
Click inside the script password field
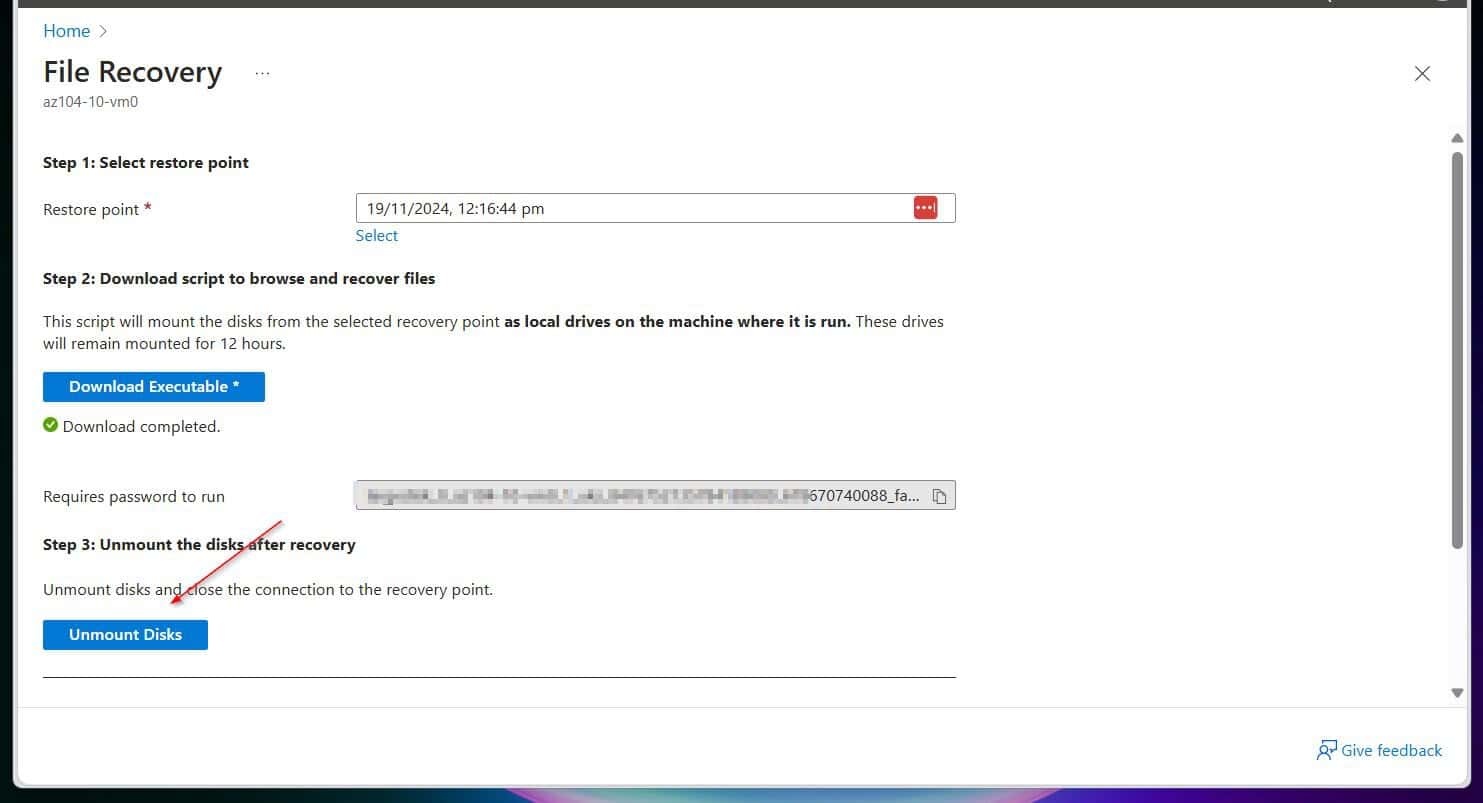click(640, 496)
